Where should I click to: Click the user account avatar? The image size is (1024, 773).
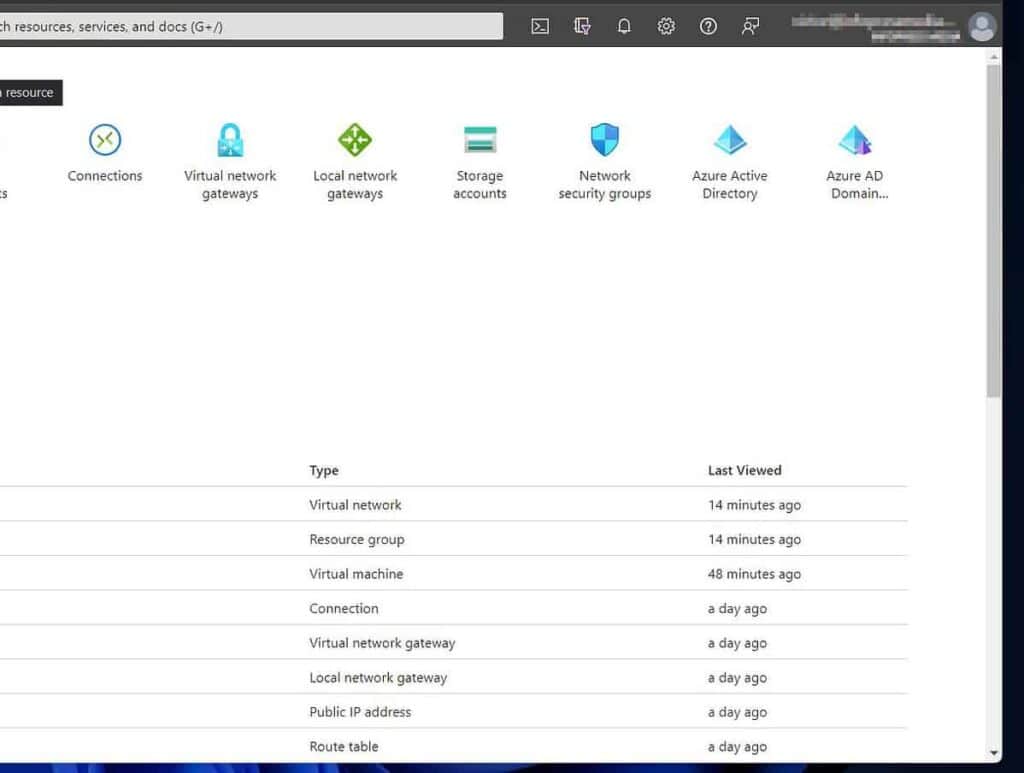tap(982, 26)
